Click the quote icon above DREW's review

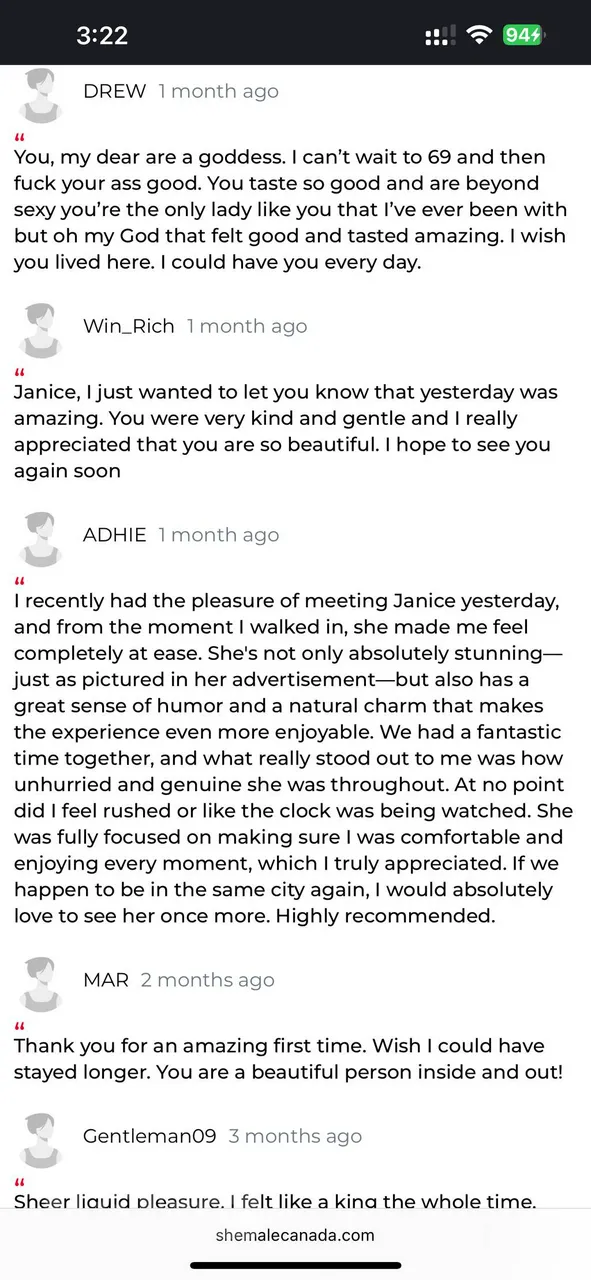18,138
